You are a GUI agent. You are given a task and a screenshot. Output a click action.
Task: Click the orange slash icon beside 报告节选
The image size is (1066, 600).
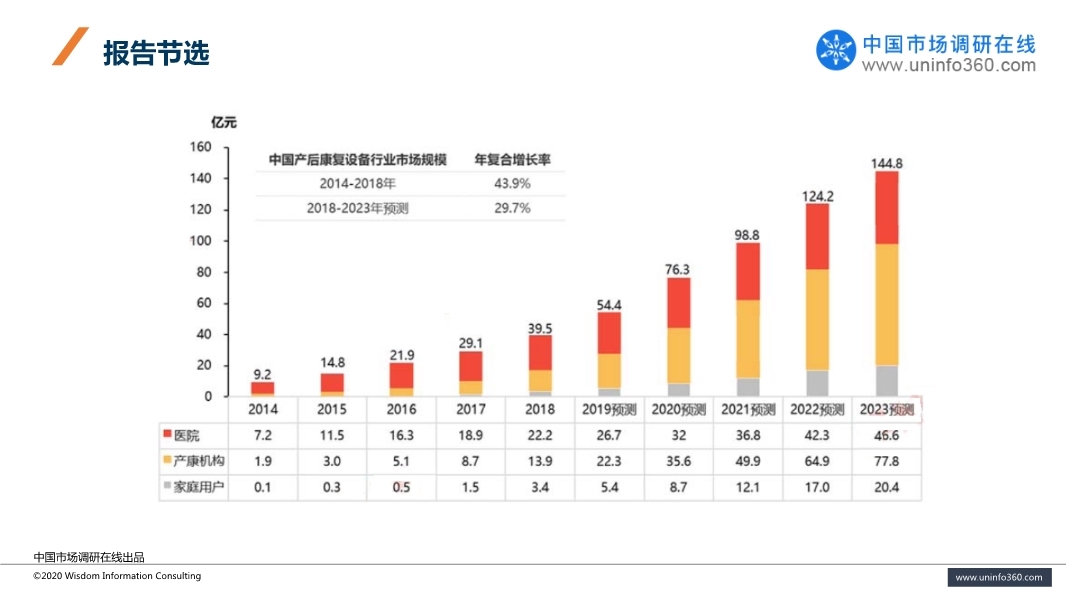(70, 46)
